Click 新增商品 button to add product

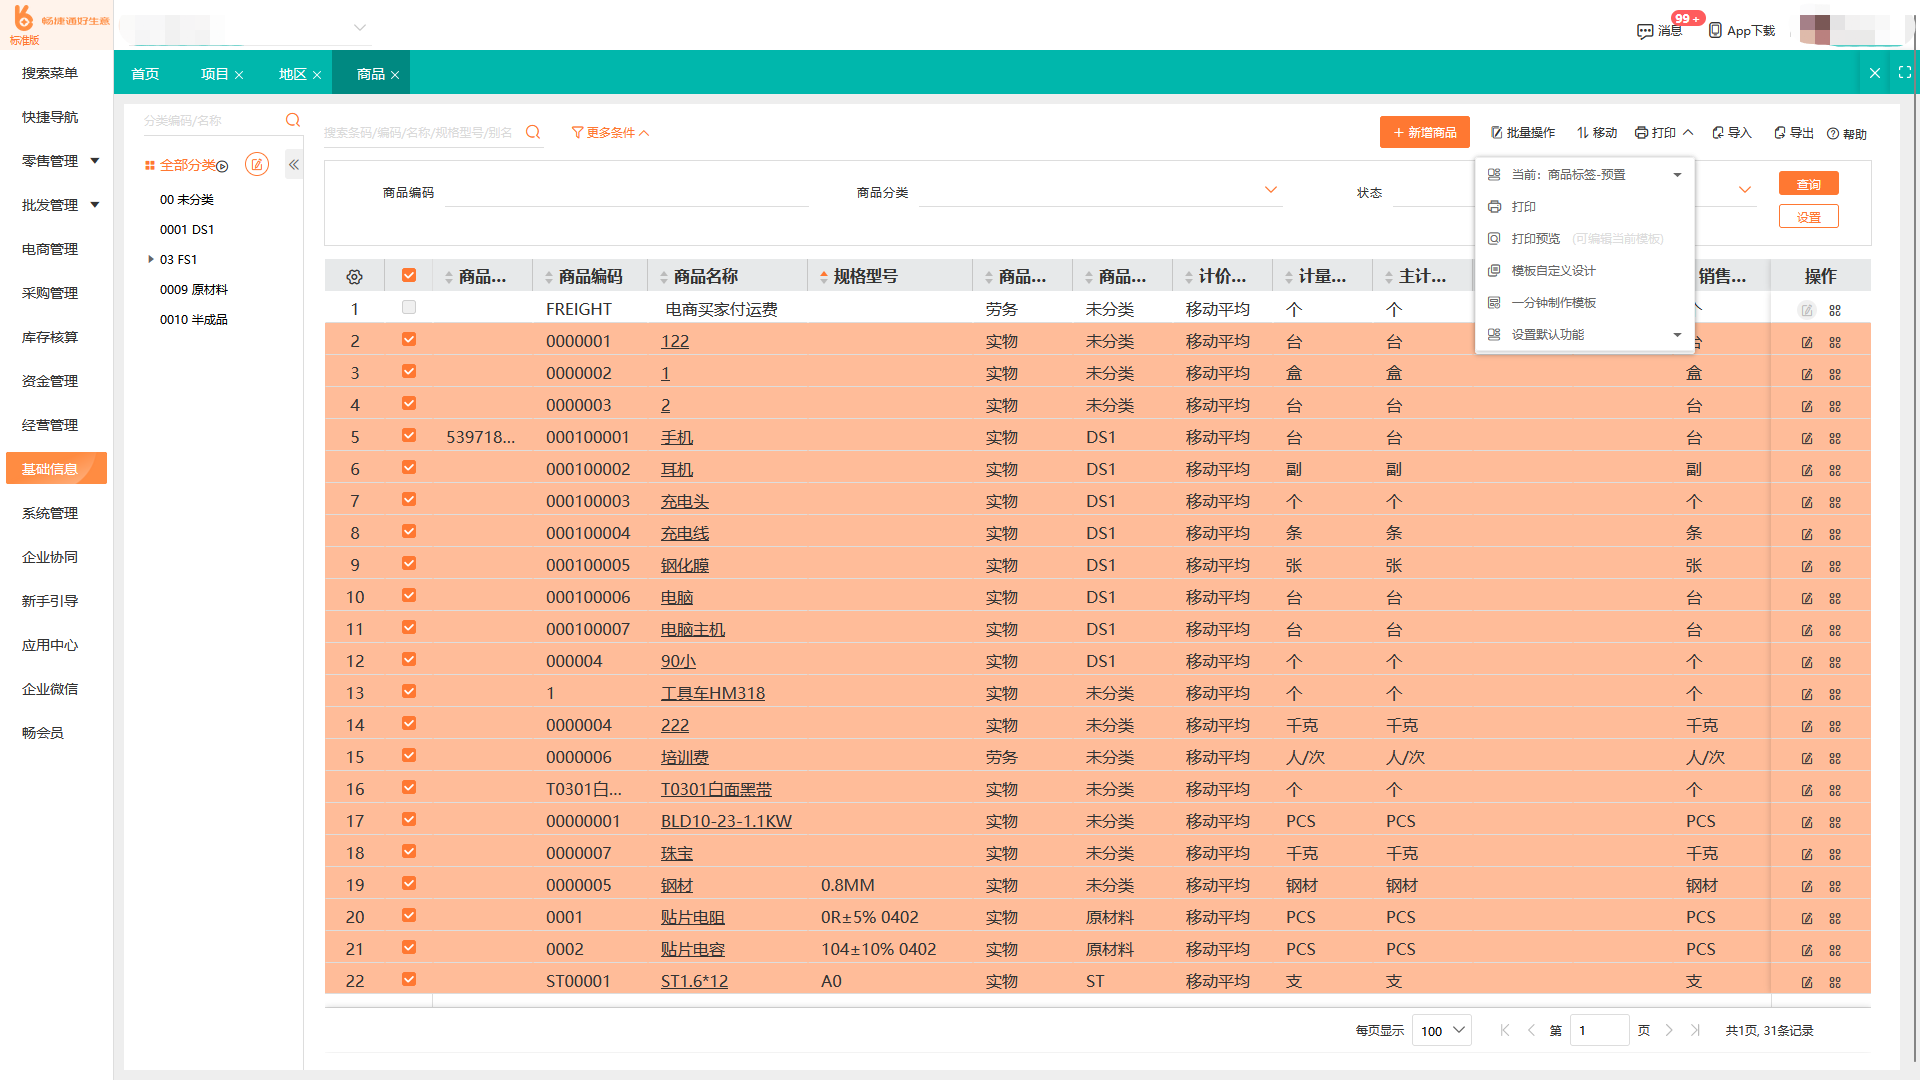1424,131
